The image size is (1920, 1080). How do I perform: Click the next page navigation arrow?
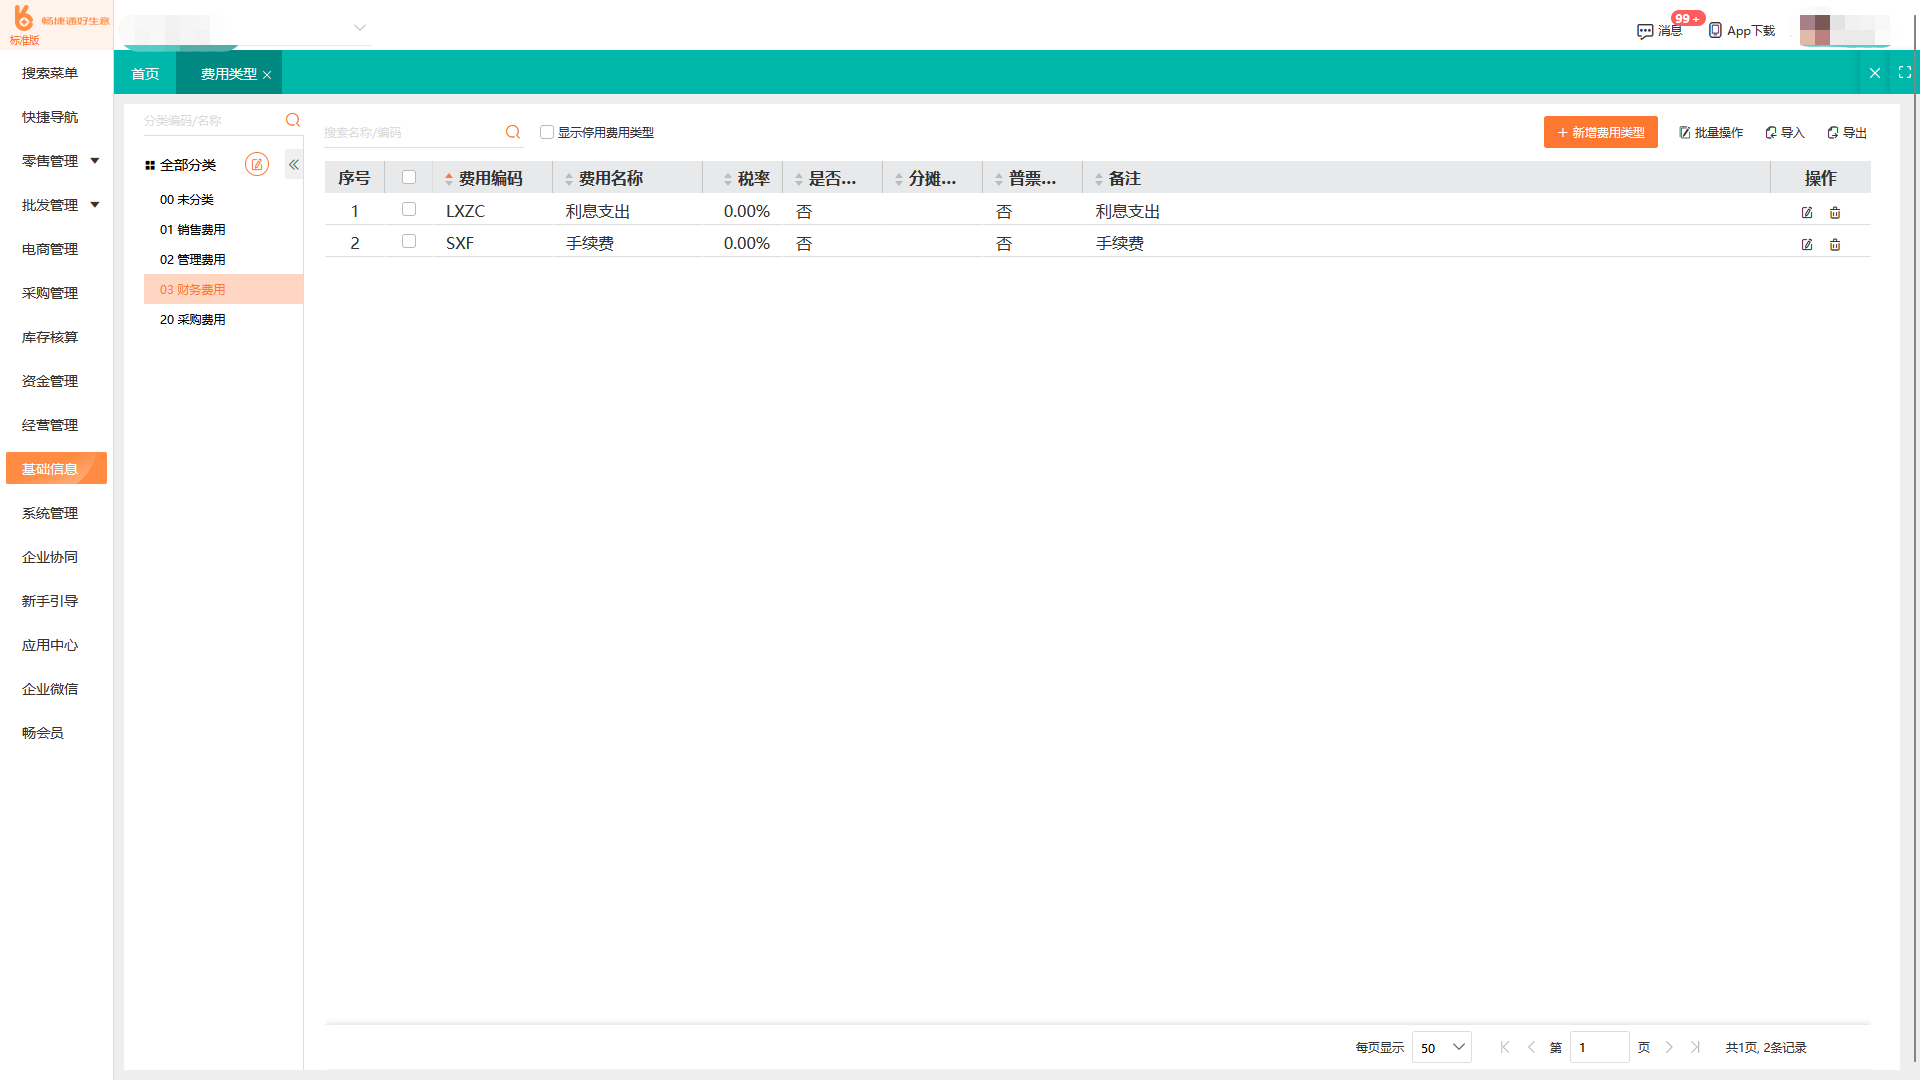pos(1669,1047)
